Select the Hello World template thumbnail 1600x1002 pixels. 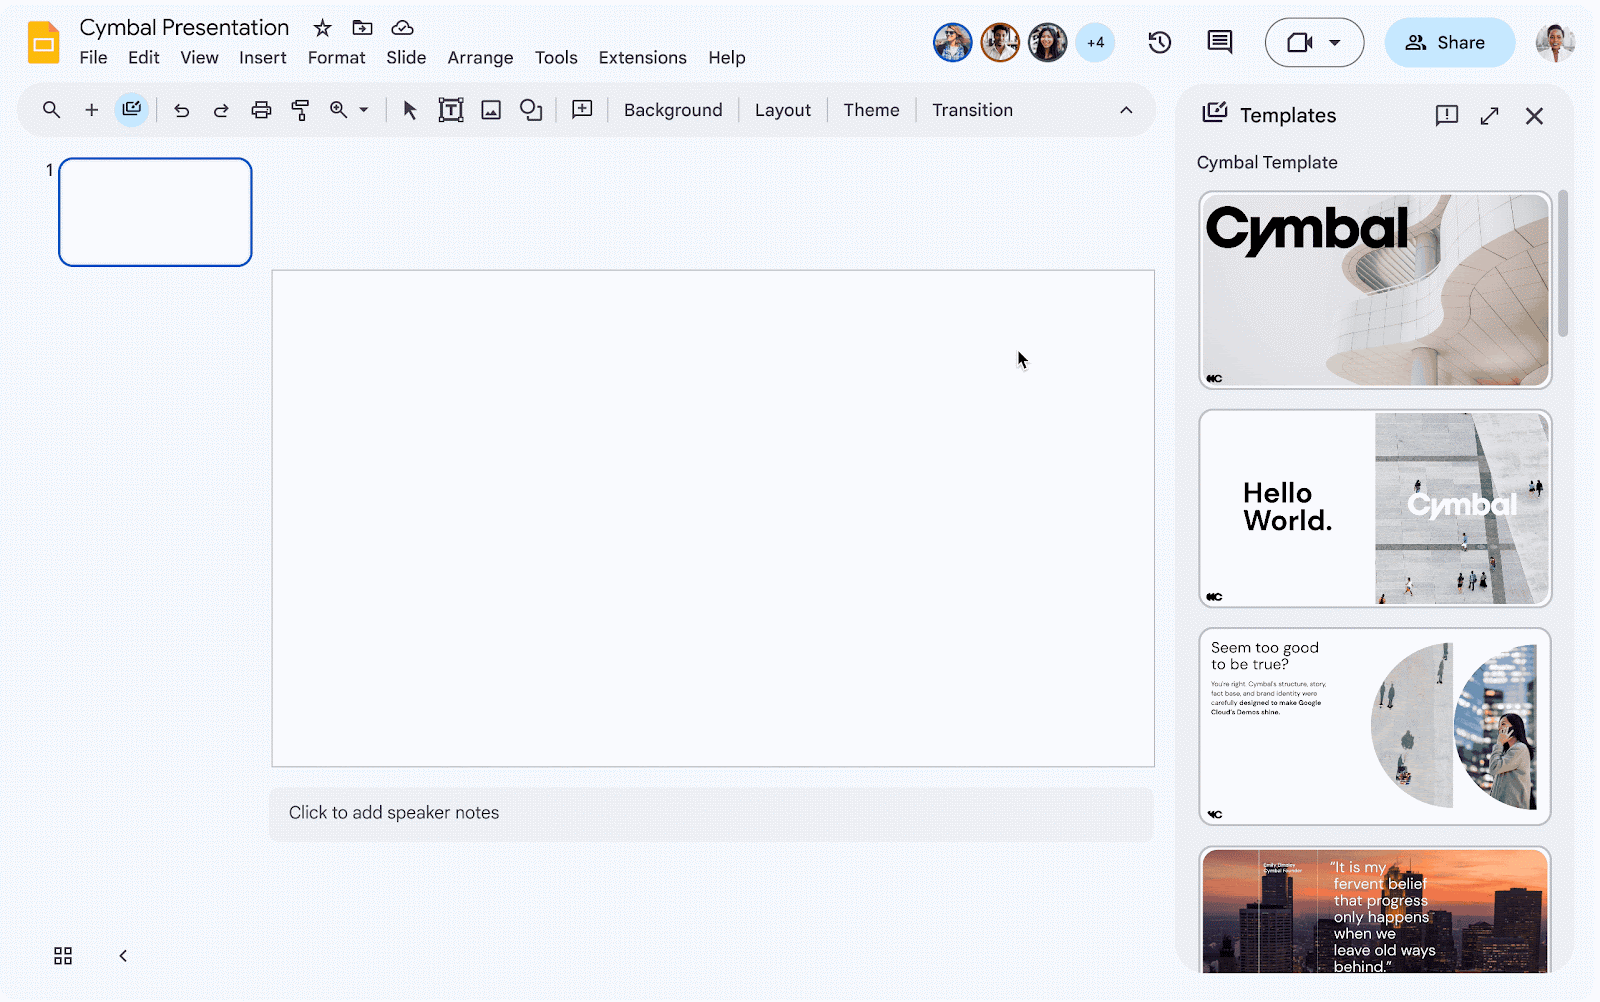click(x=1375, y=508)
